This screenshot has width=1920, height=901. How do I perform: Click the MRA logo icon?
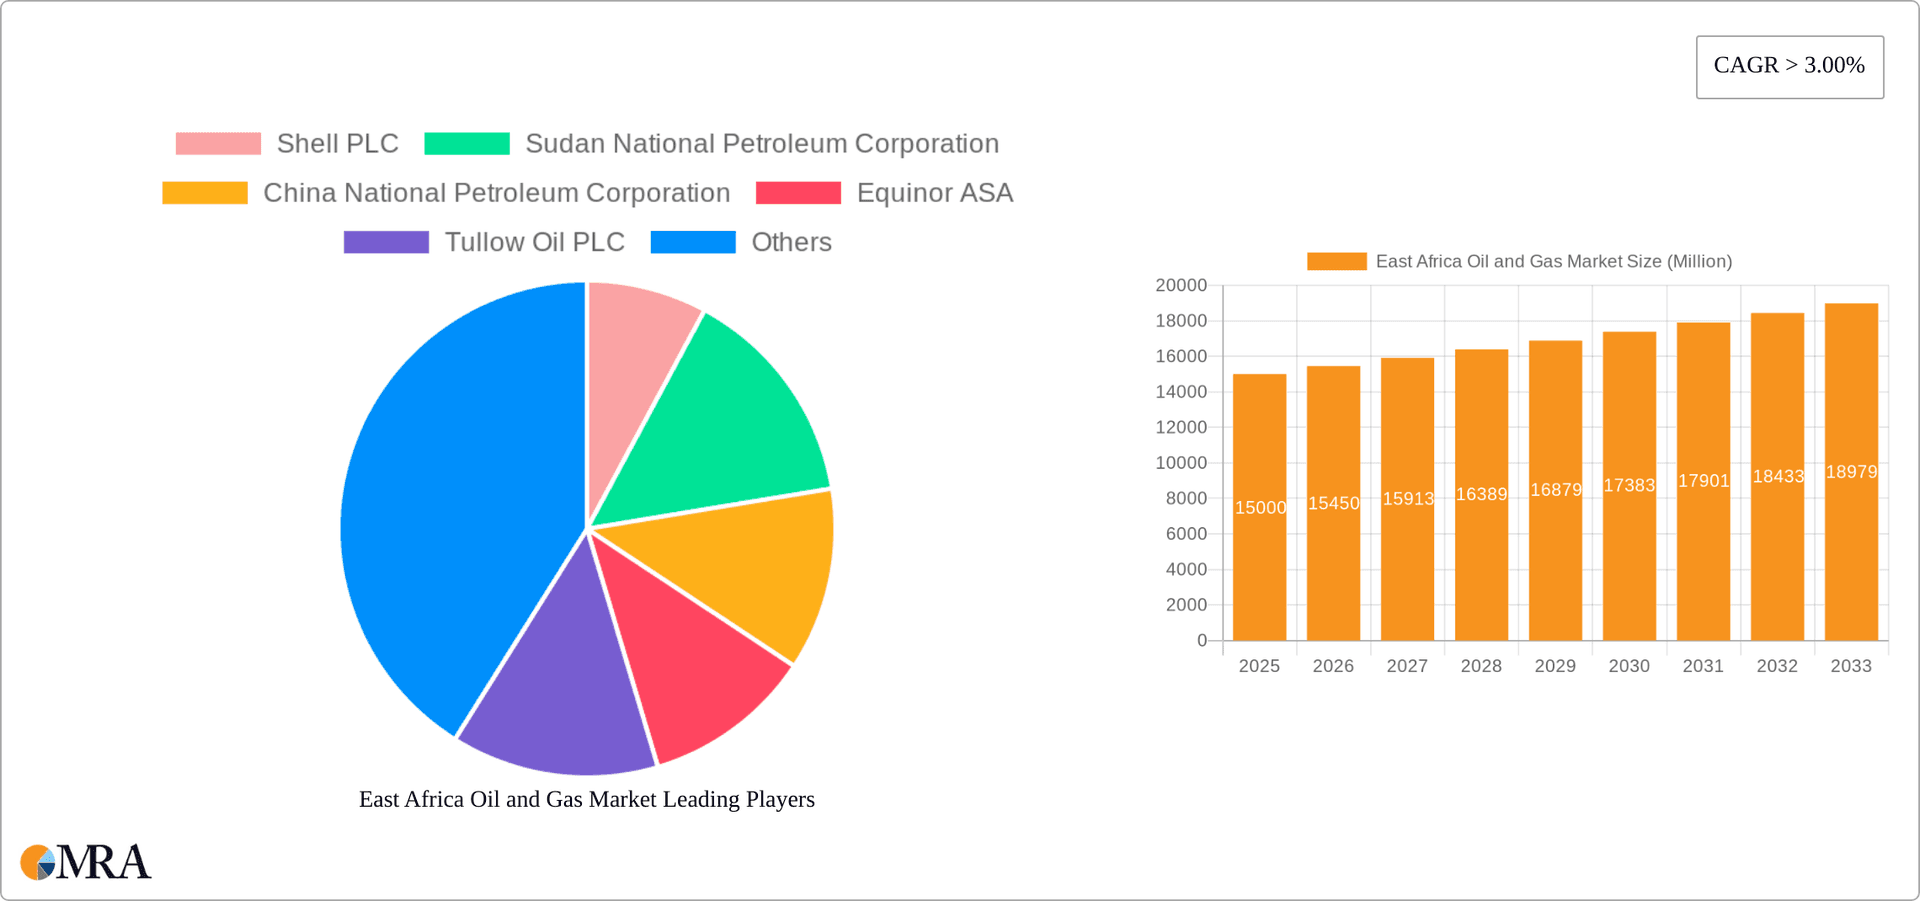[x=38, y=863]
